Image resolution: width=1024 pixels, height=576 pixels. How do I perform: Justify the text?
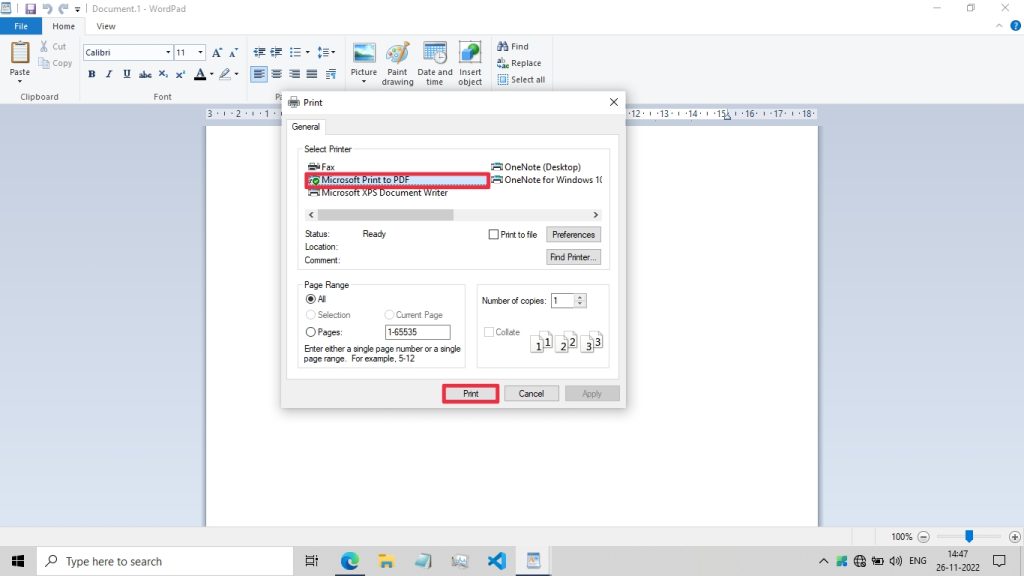[x=312, y=74]
